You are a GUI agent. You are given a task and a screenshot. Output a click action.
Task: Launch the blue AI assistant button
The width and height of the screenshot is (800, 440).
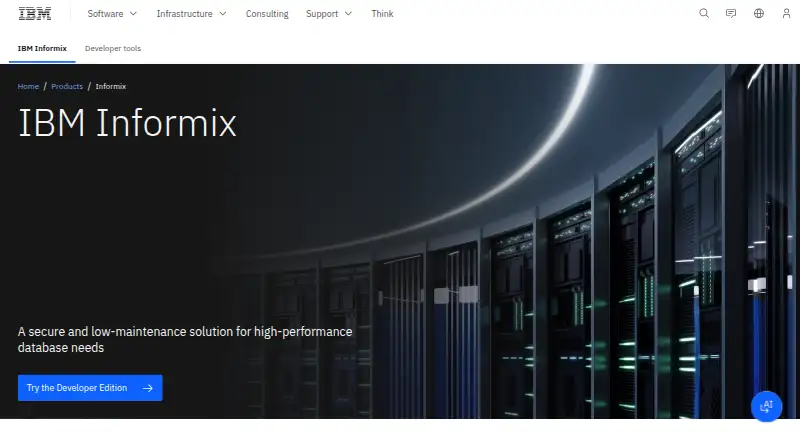point(766,406)
